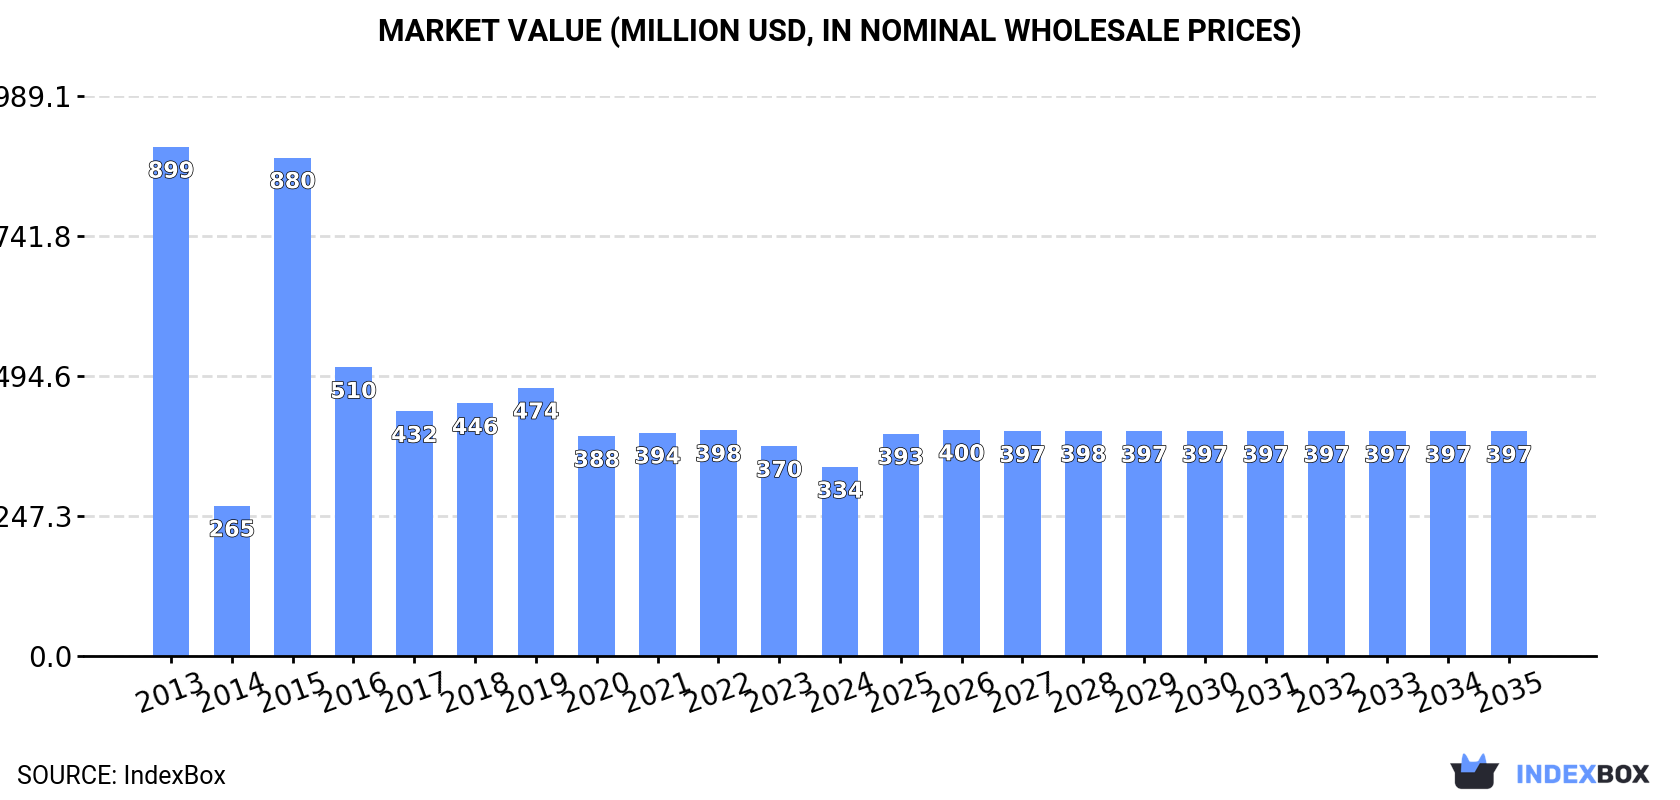Click the 334 value label

tap(840, 490)
